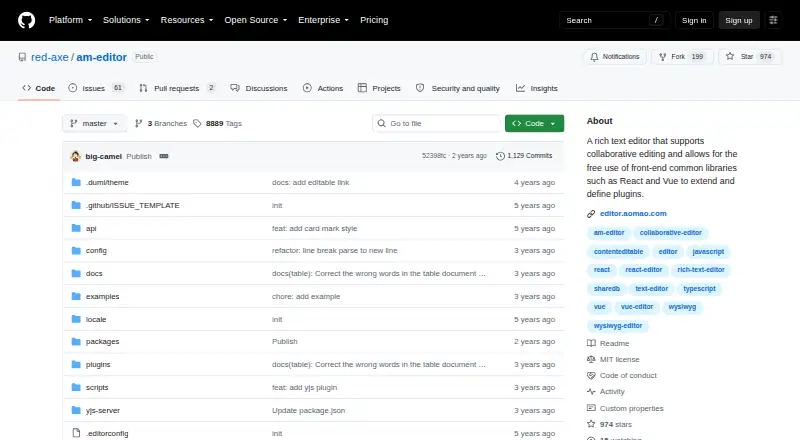
Task: Open the header menu icon beside Sign up
Action: point(773,20)
